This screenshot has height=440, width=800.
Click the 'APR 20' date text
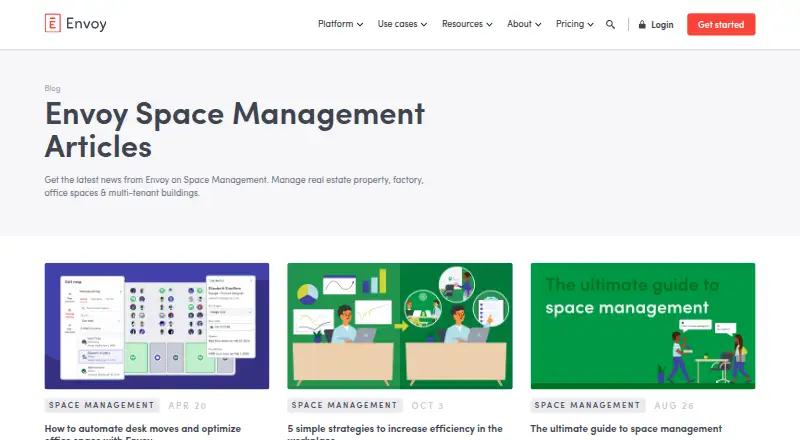point(187,405)
